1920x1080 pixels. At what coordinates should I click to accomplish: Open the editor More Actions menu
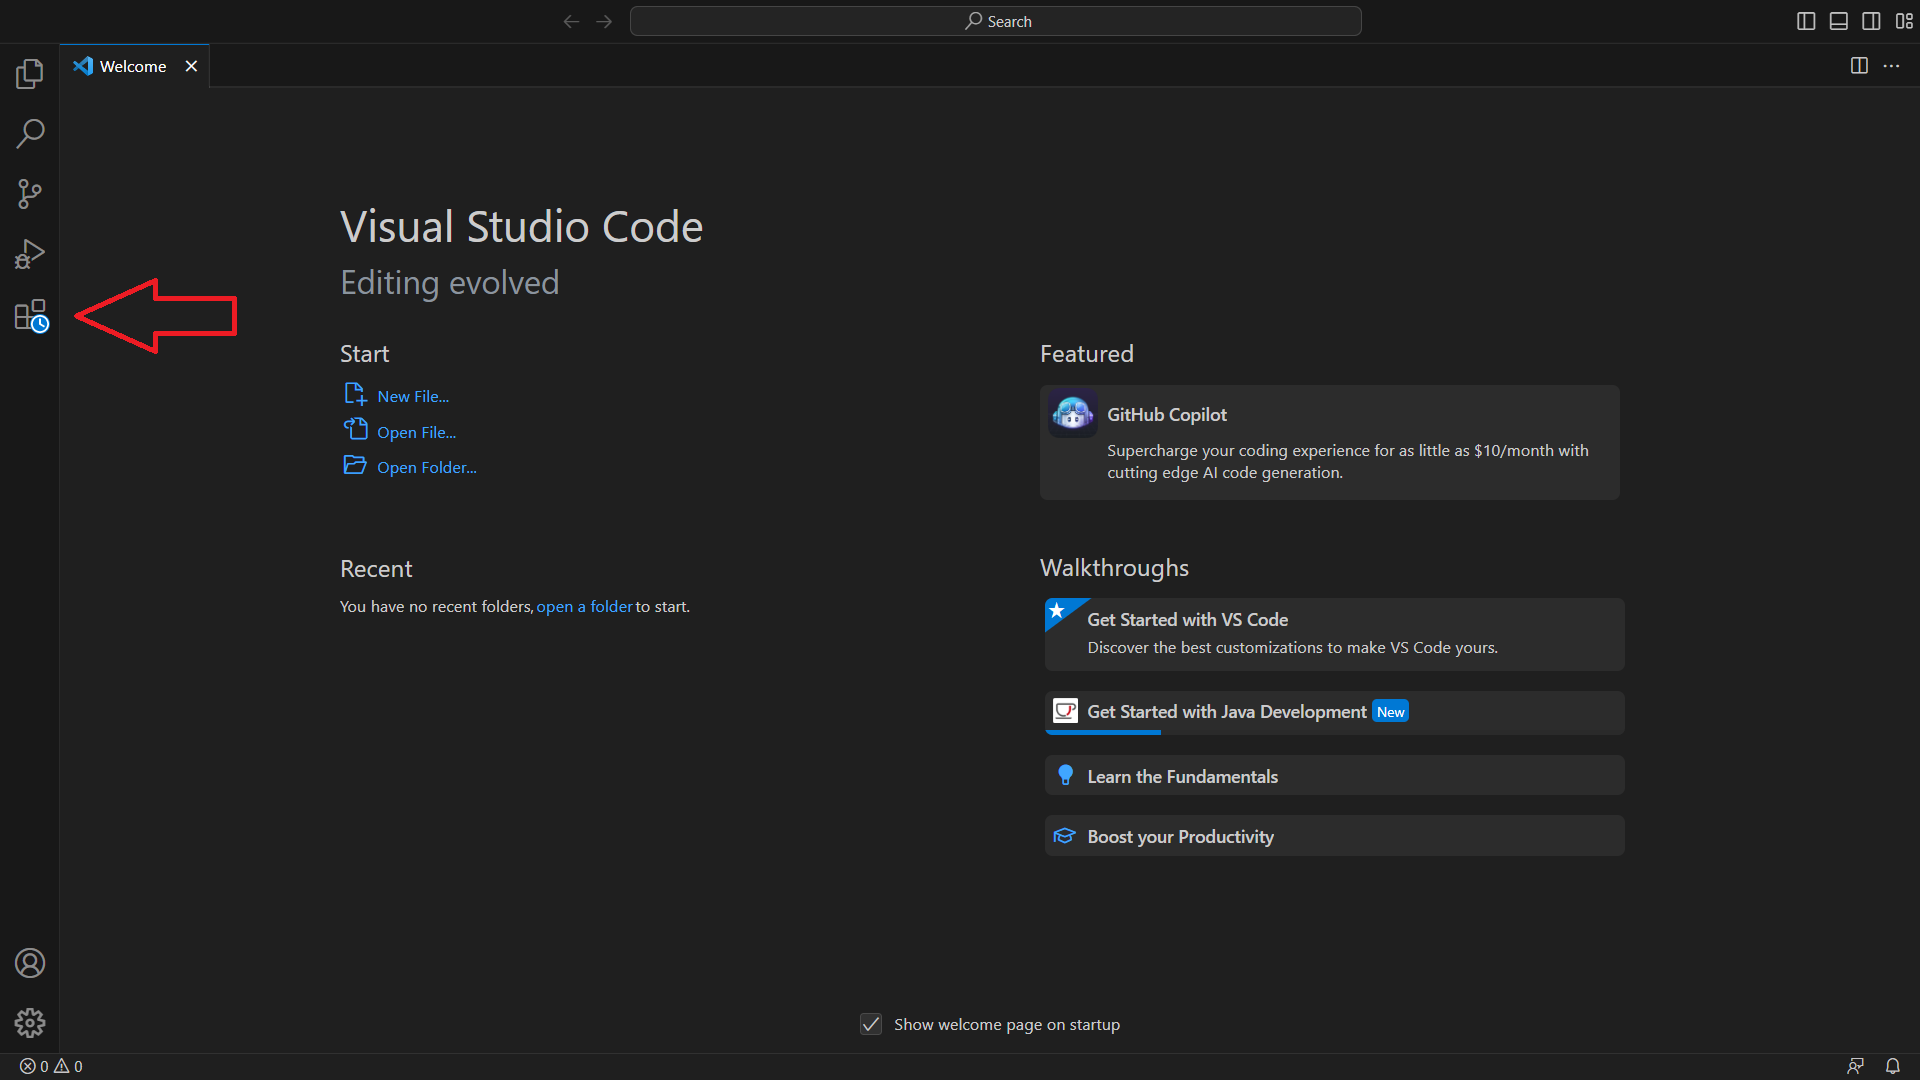[x=1892, y=65]
